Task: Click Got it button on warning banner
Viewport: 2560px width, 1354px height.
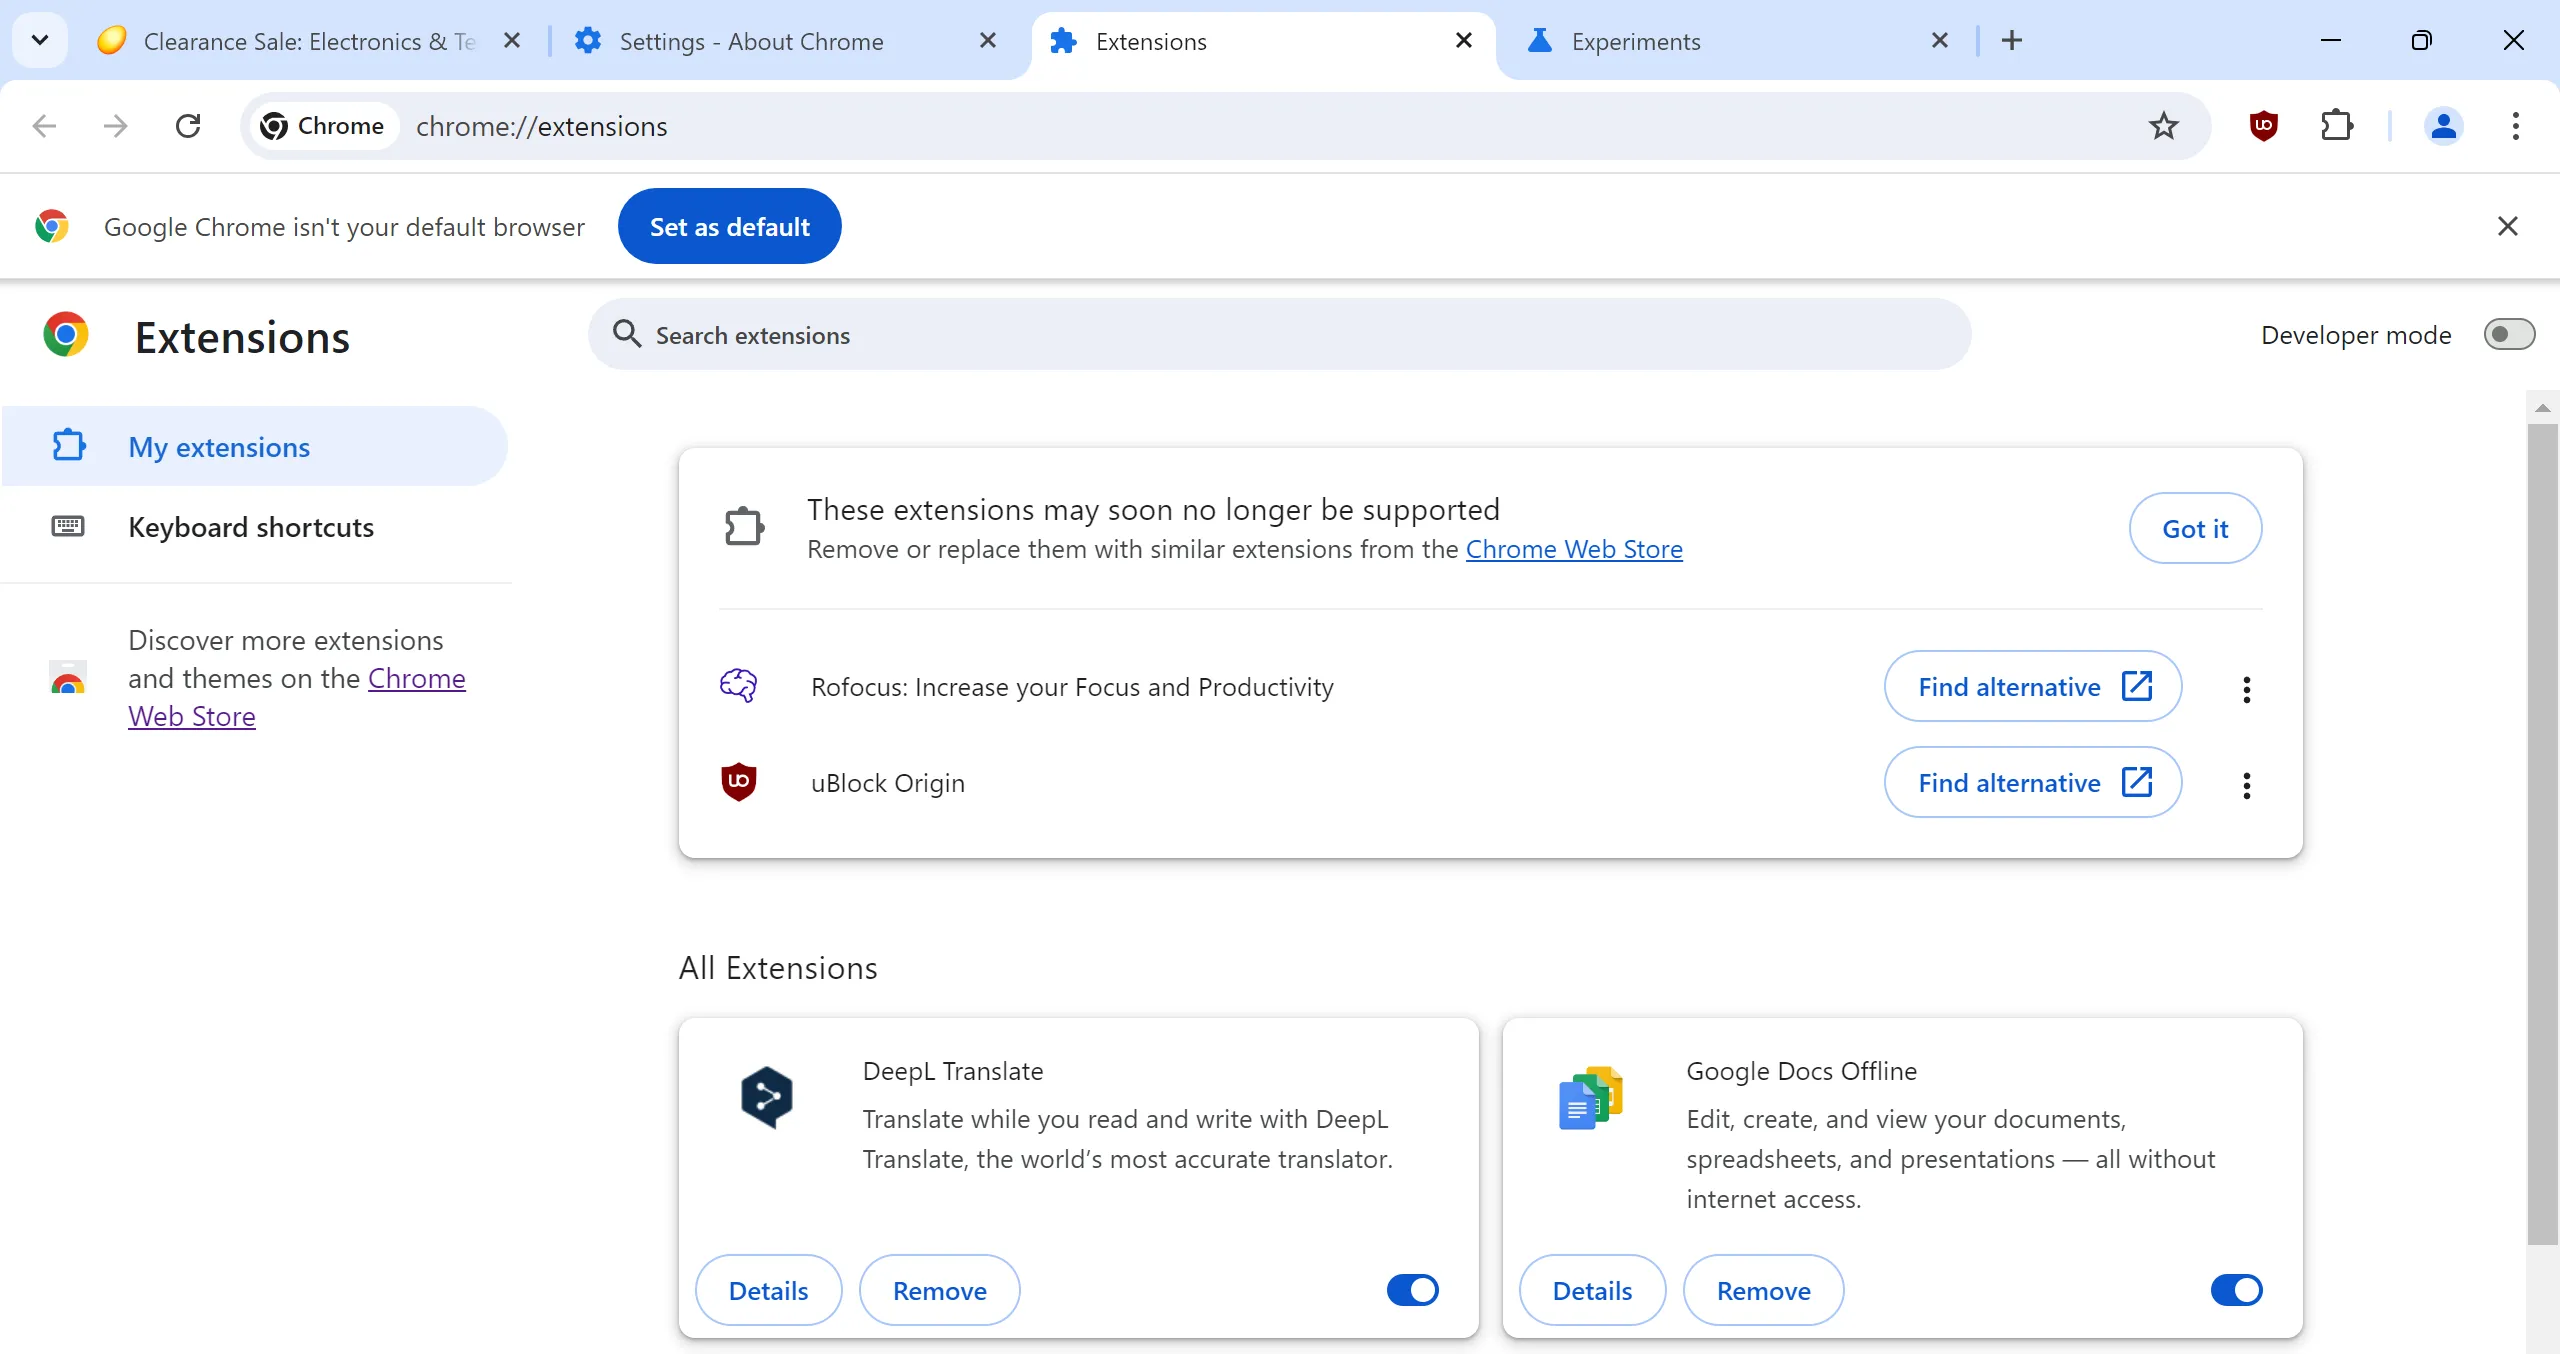Action: tap(2194, 526)
